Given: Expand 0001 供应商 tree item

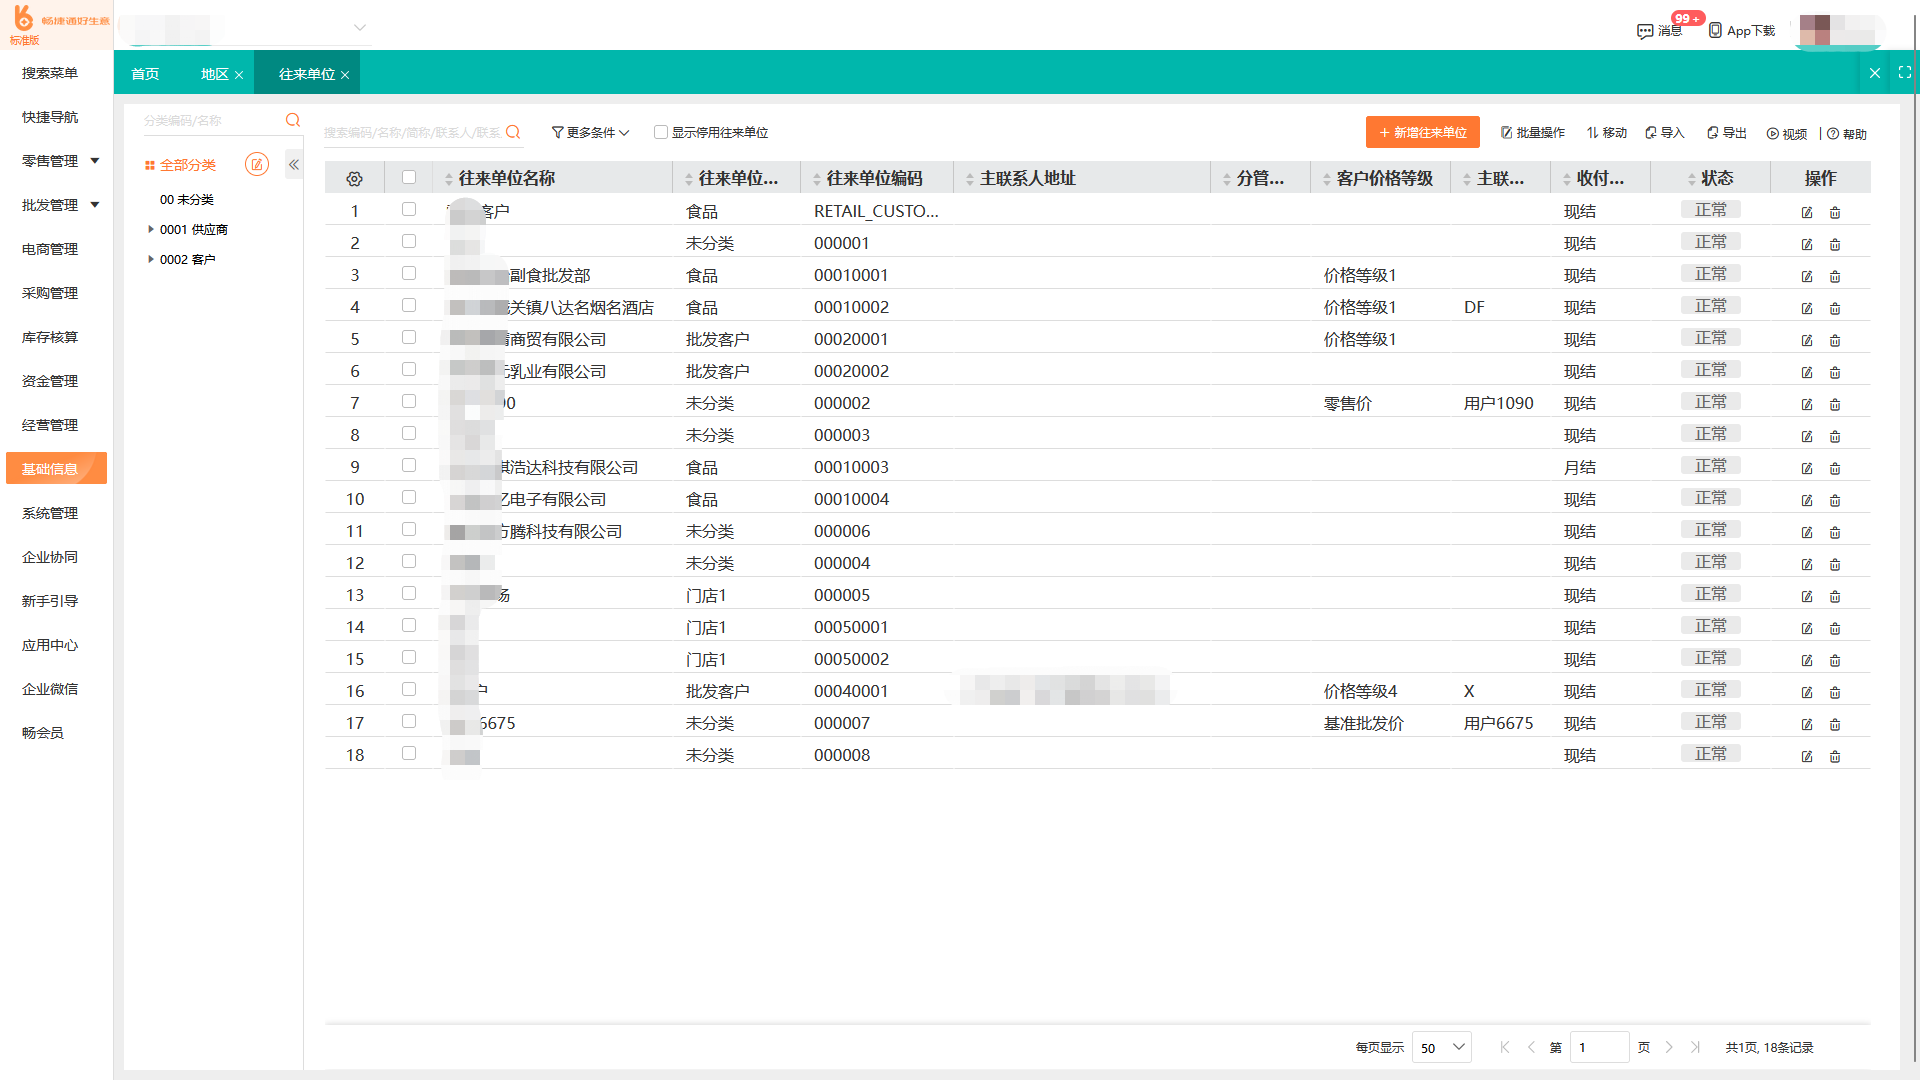Looking at the screenshot, I should pyautogui.click(x=150, y=229).
